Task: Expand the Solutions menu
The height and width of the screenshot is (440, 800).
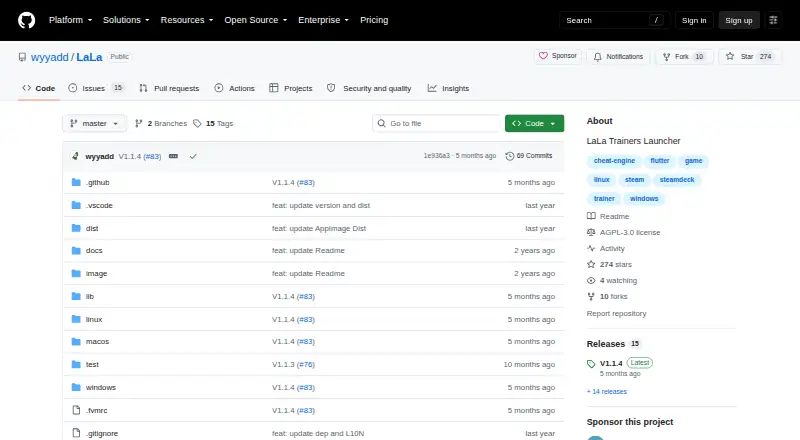Action: coord(126,20)
